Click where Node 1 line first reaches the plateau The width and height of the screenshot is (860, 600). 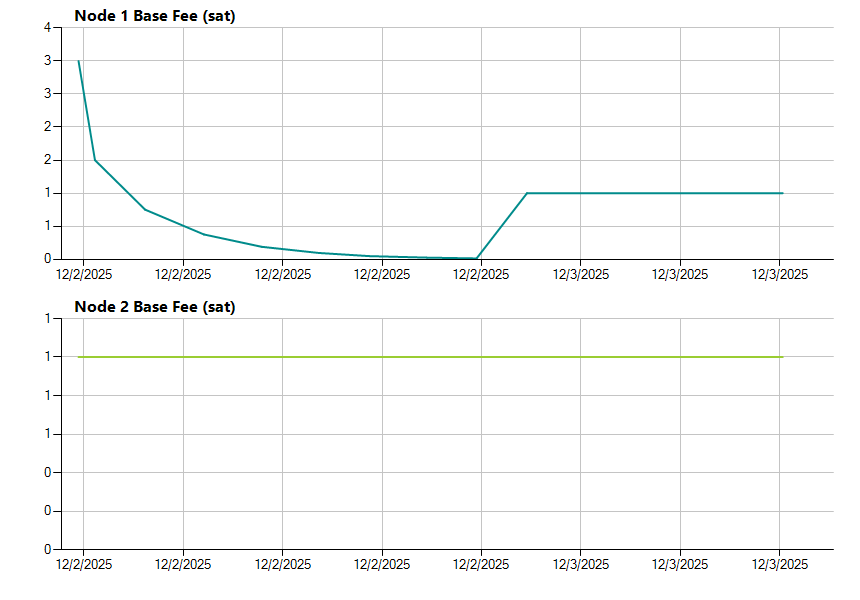click(527, 193)
